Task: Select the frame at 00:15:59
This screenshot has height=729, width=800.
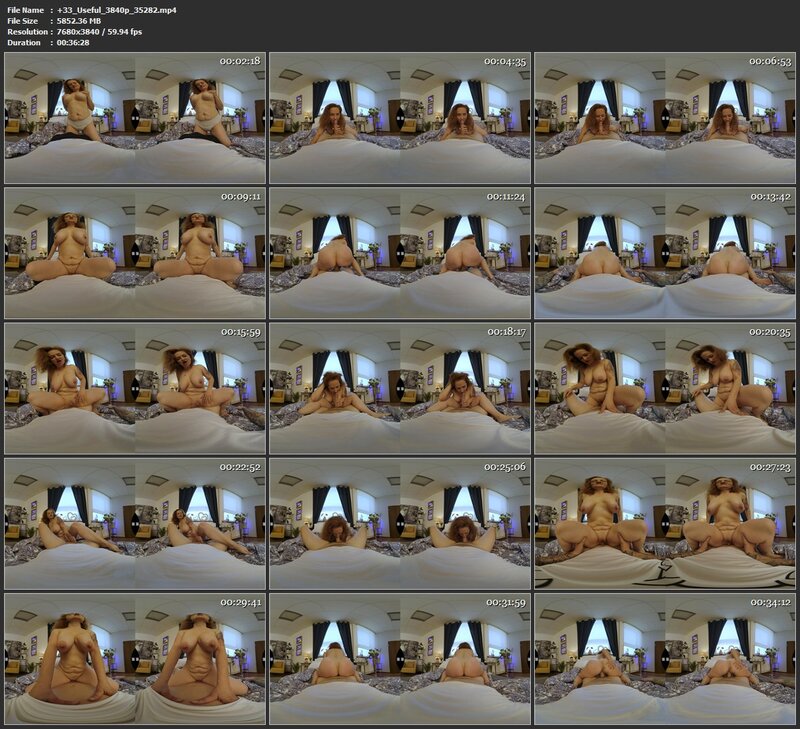Action: [135, 388]
